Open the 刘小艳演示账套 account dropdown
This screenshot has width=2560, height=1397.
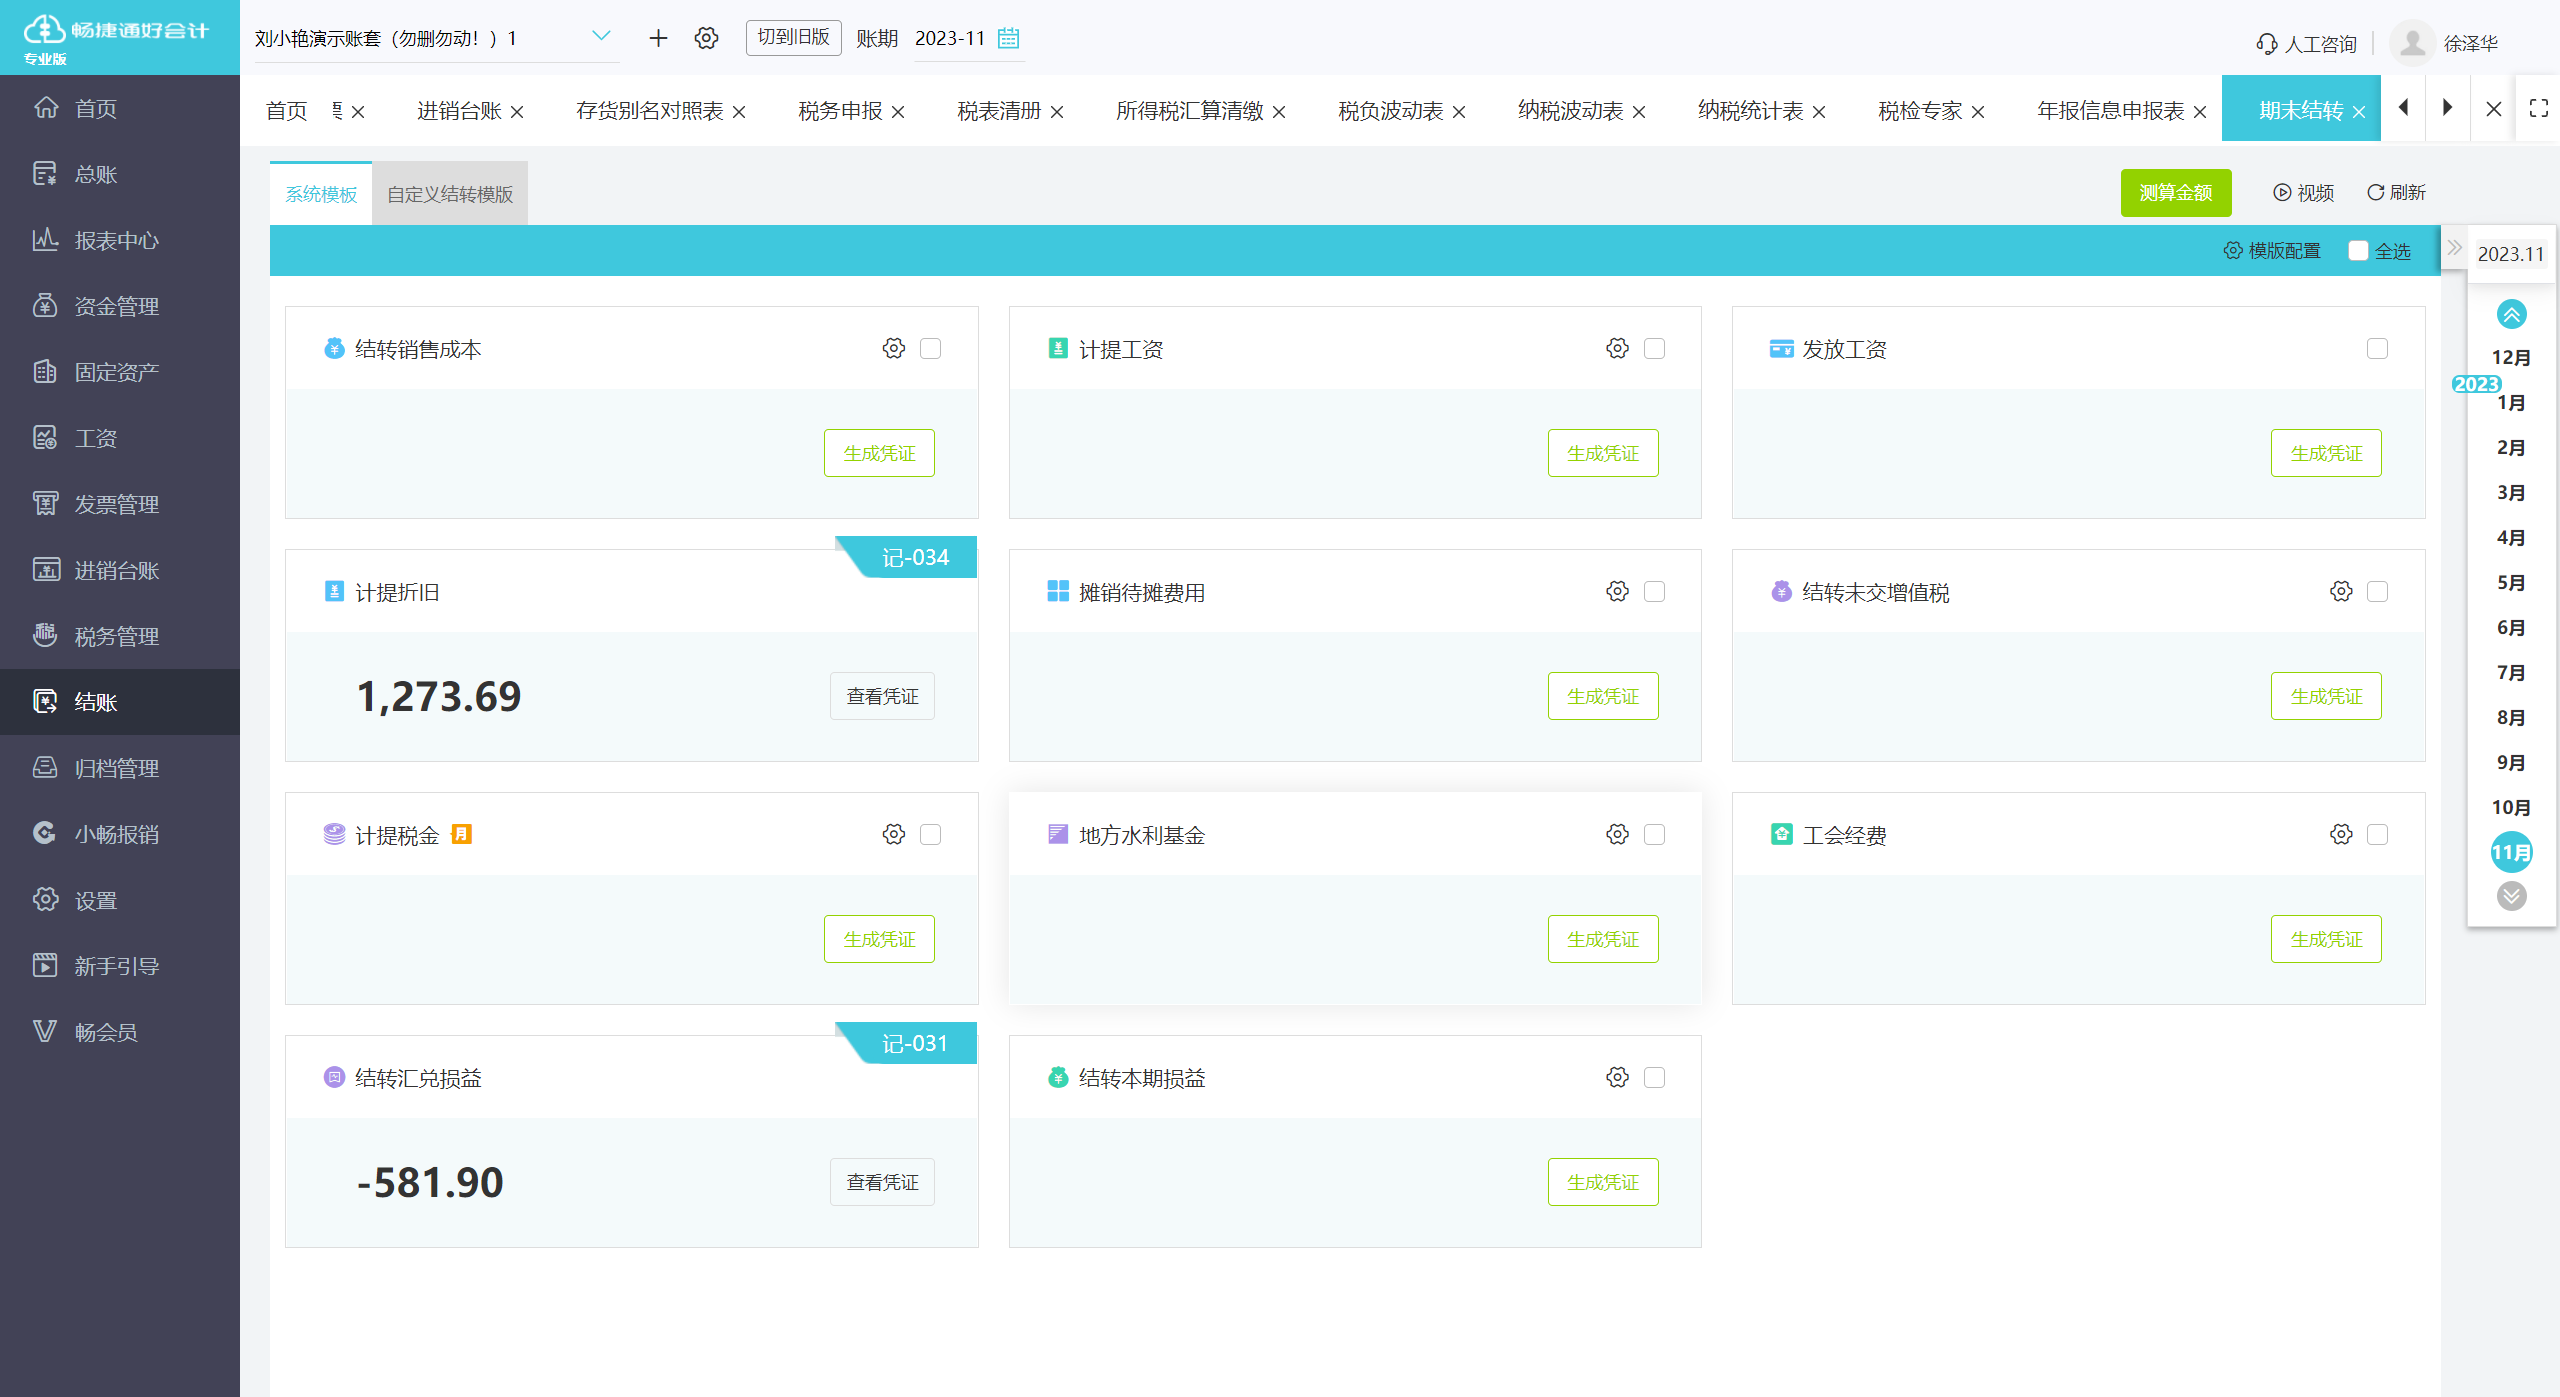point(600,38)
